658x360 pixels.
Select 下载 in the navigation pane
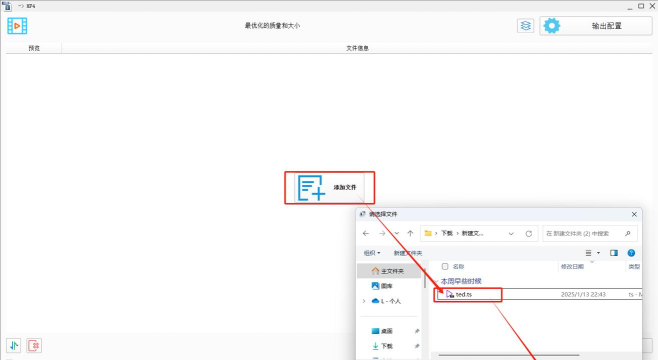click(382, 346)
